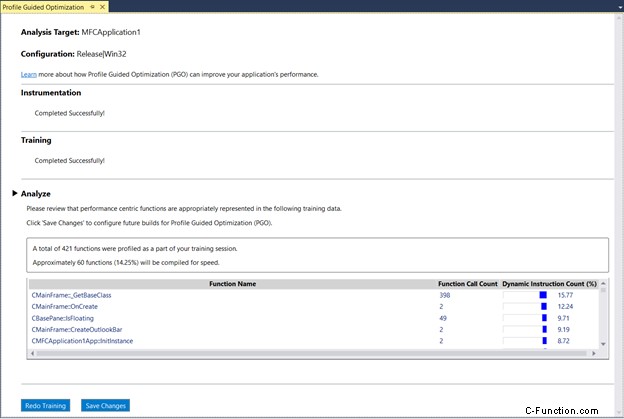
Task: Click the scroll up arrow of function list
Action: (x=603, y=284)
